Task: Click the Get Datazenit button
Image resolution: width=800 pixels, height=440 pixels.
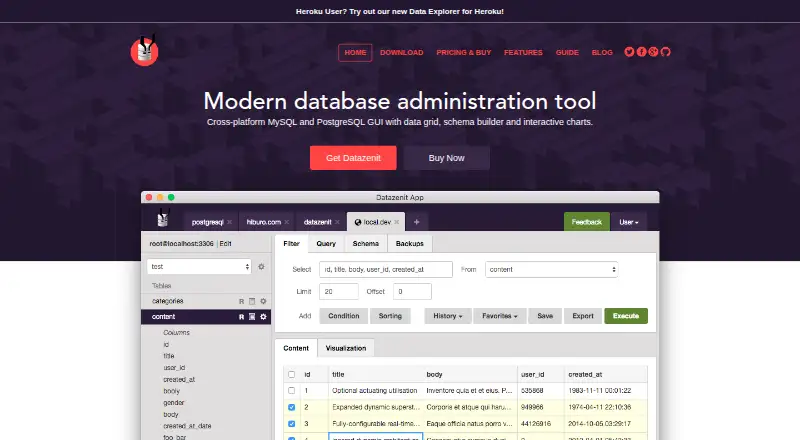Action: [353, 158]
